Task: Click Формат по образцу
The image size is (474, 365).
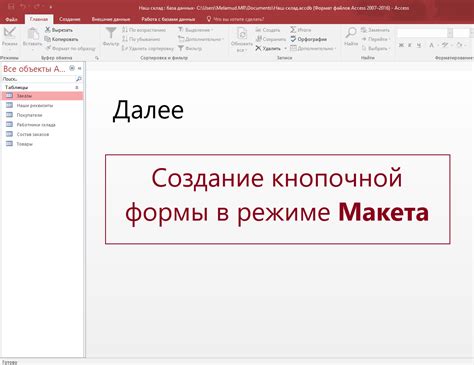Action: coord(70,49)
